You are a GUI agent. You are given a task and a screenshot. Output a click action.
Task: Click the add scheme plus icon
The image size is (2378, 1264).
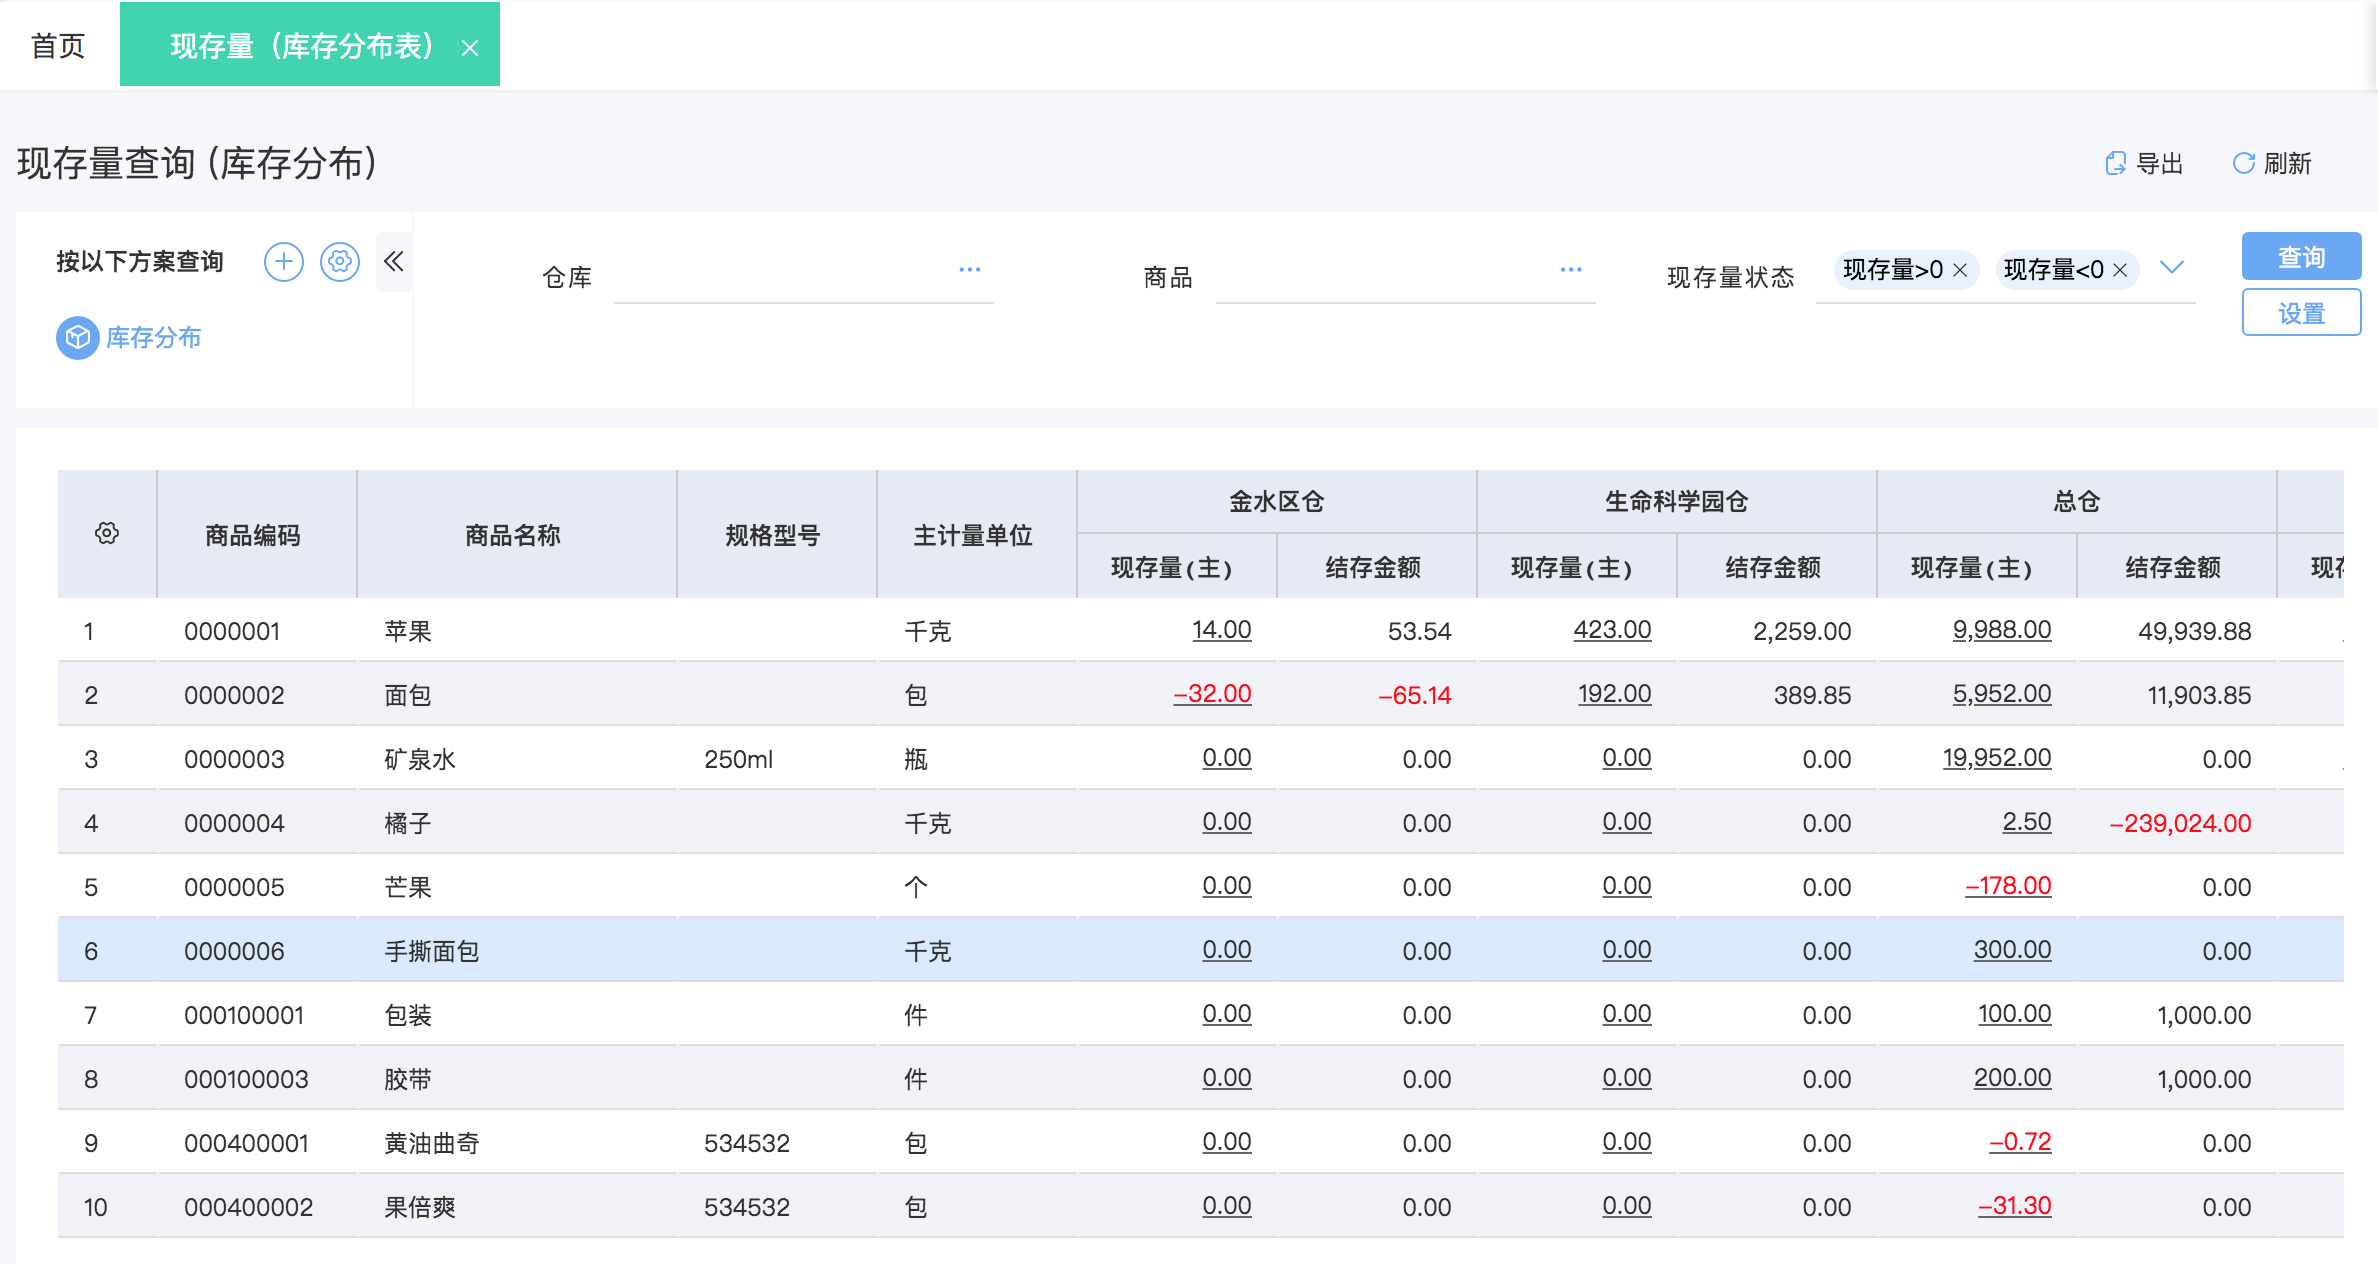coord(283,263)
